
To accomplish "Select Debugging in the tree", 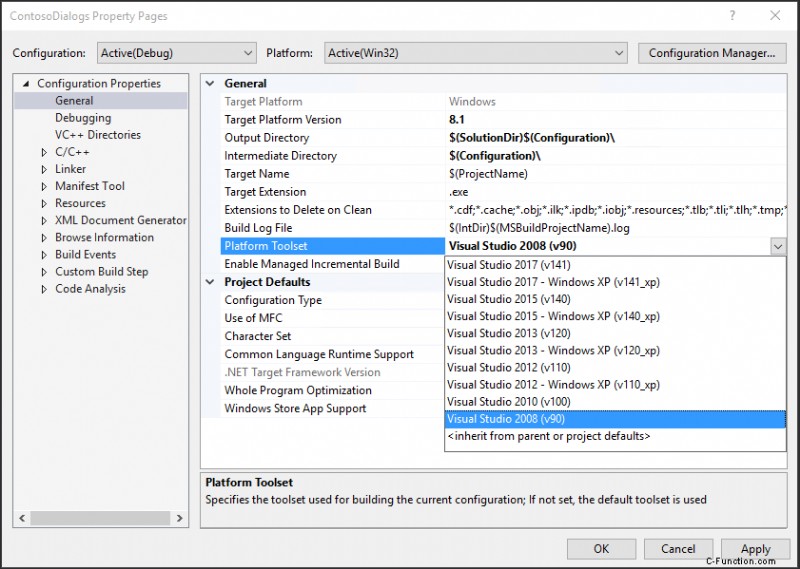I will (x=83, y=118).
